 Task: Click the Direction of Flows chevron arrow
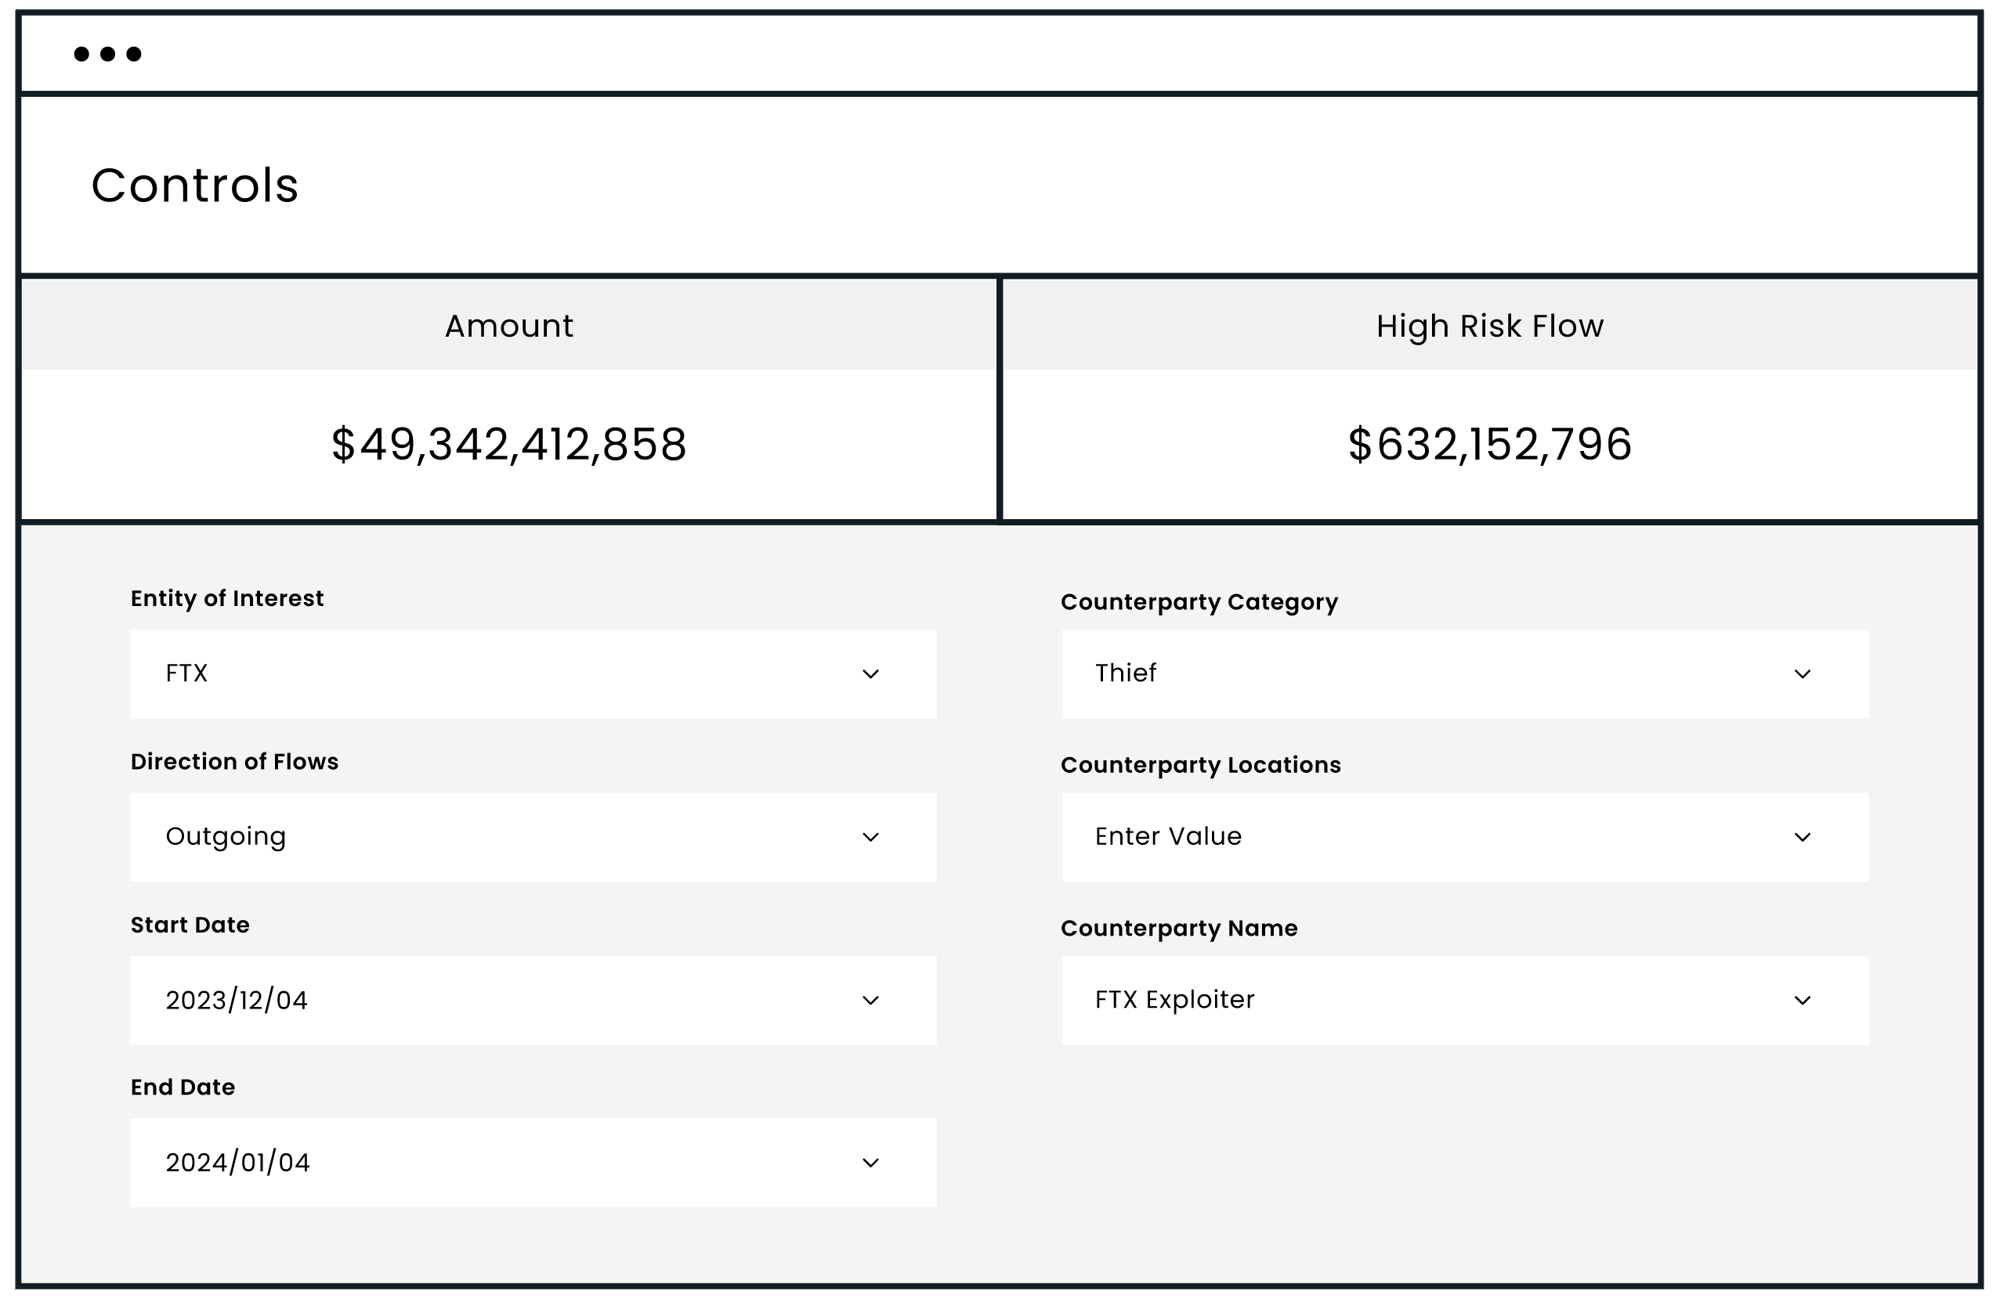pos(870,837)
